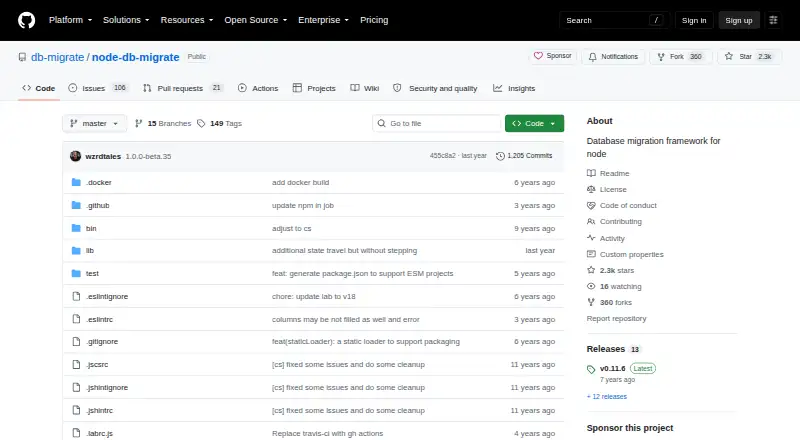Image resolution: width=800 pixels, height=440 pixels.
Task: Open the .jshintignore file name
Action: pos(107,387)
